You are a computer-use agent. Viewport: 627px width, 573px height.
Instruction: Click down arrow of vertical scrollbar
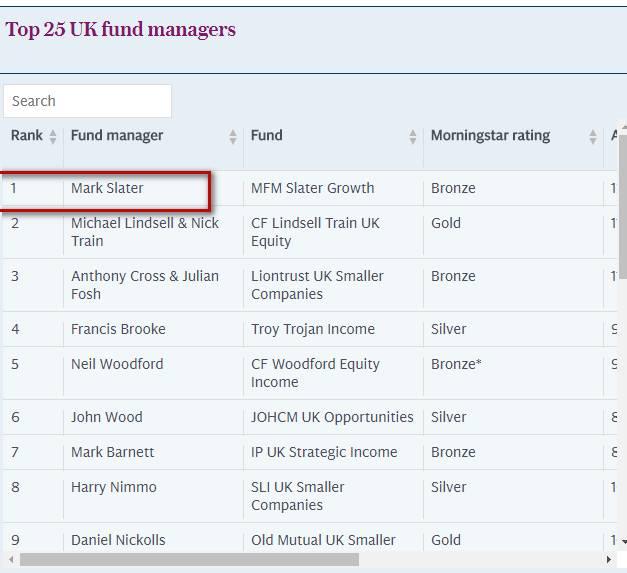point(623,541)
